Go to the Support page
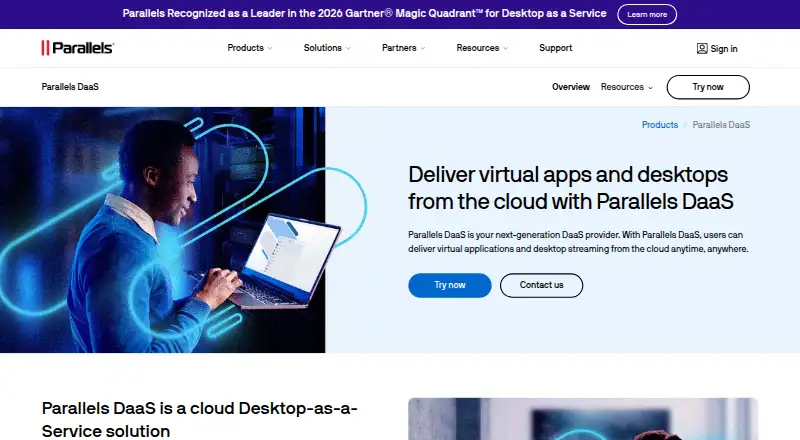 (556, 48)
